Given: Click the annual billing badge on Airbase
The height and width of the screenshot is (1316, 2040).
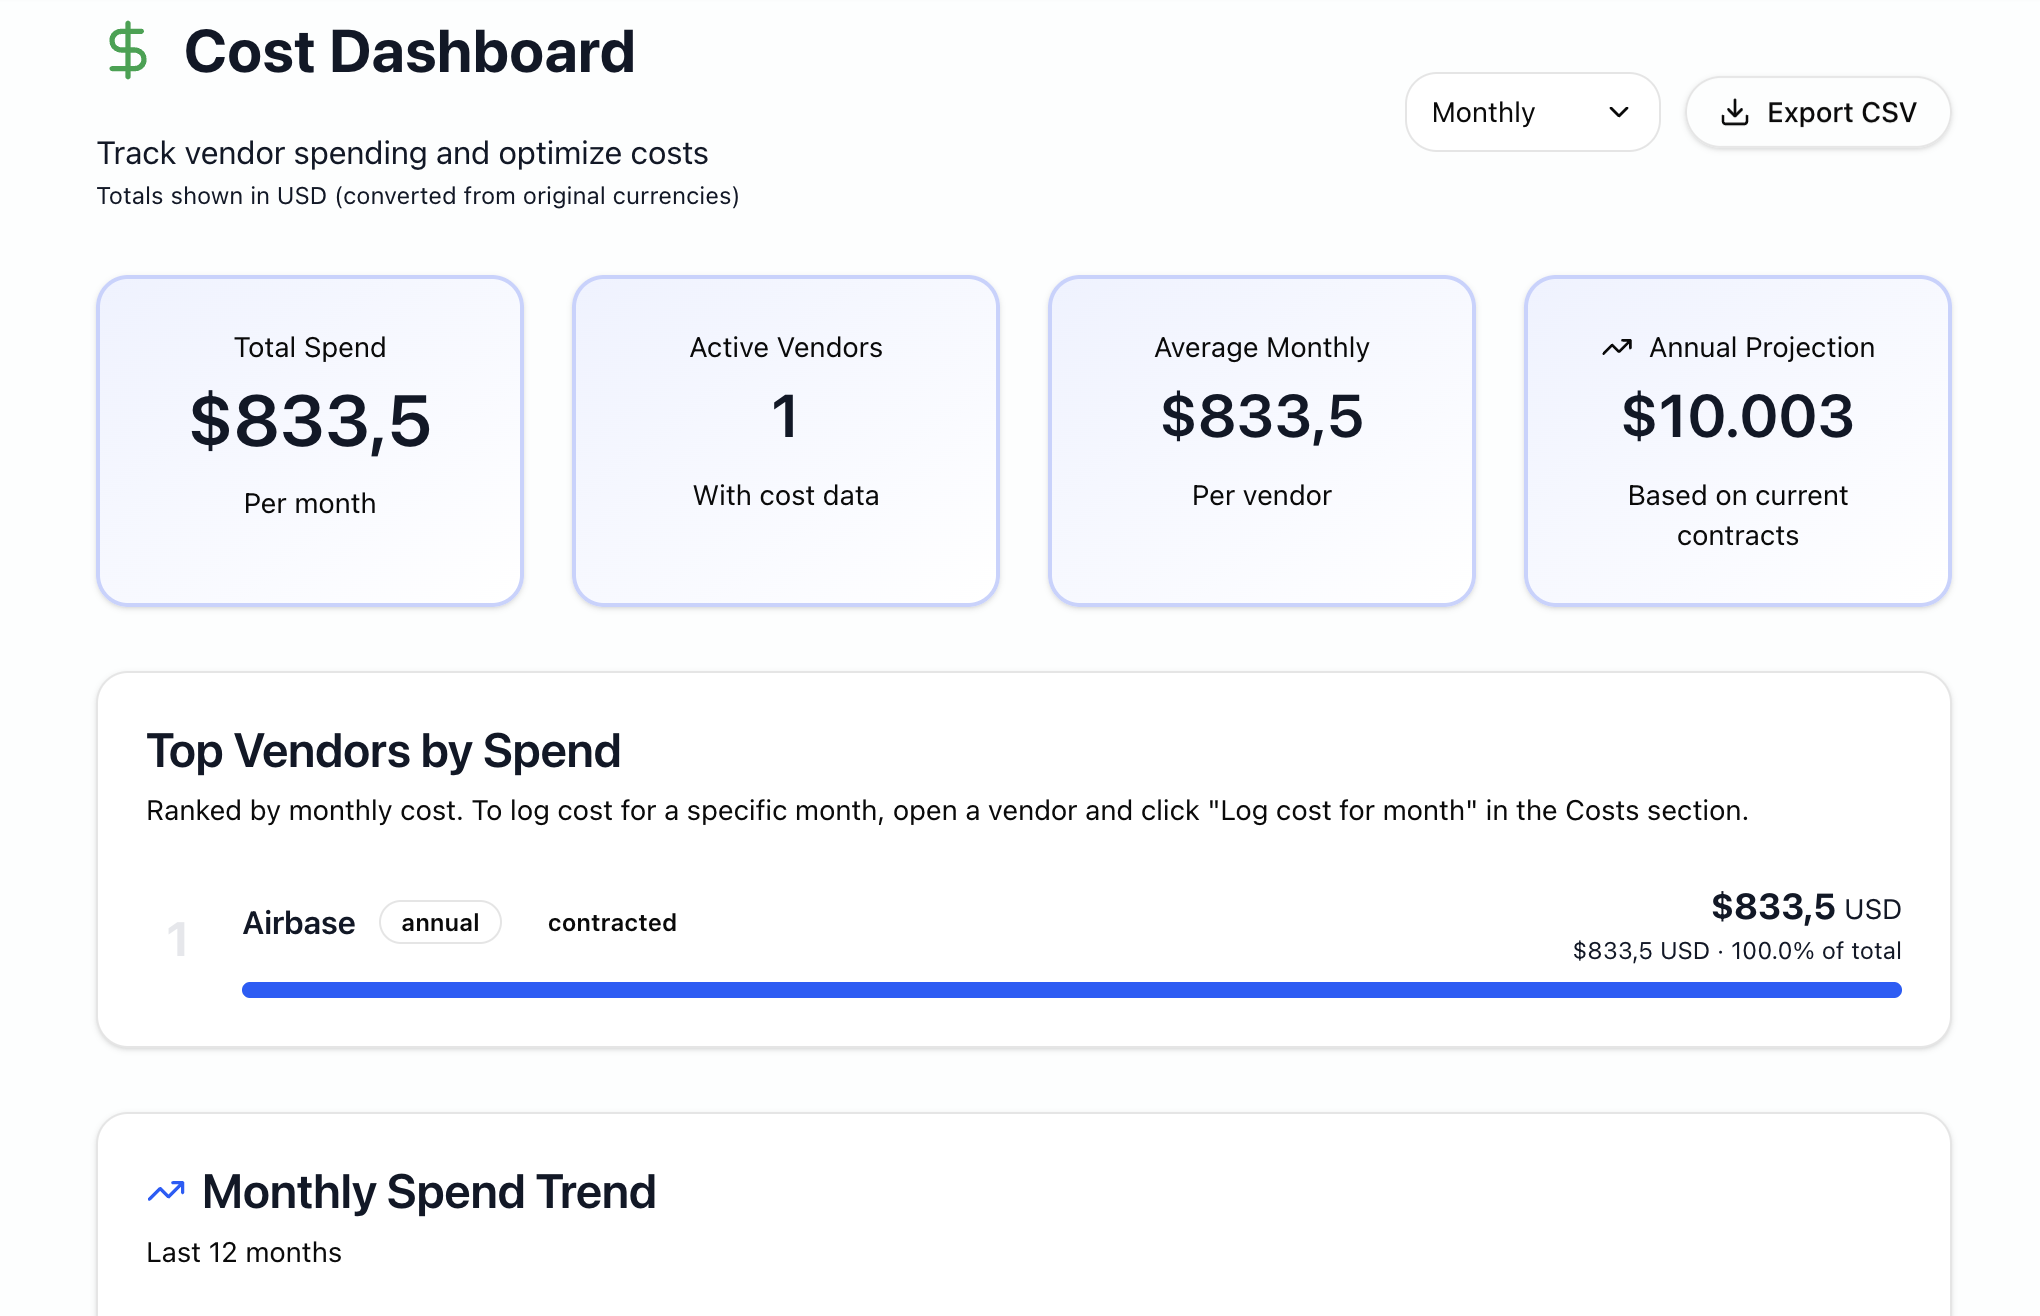Looking at the screenshot, I should pyautogui.click(x=440, y=922).
